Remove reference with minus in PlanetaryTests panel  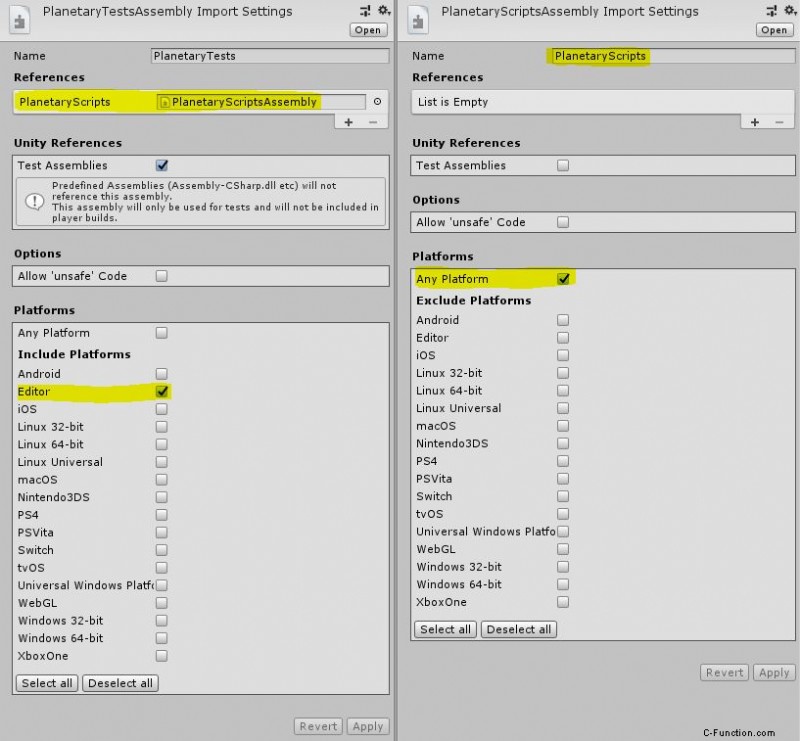click(x=372, y=121)
